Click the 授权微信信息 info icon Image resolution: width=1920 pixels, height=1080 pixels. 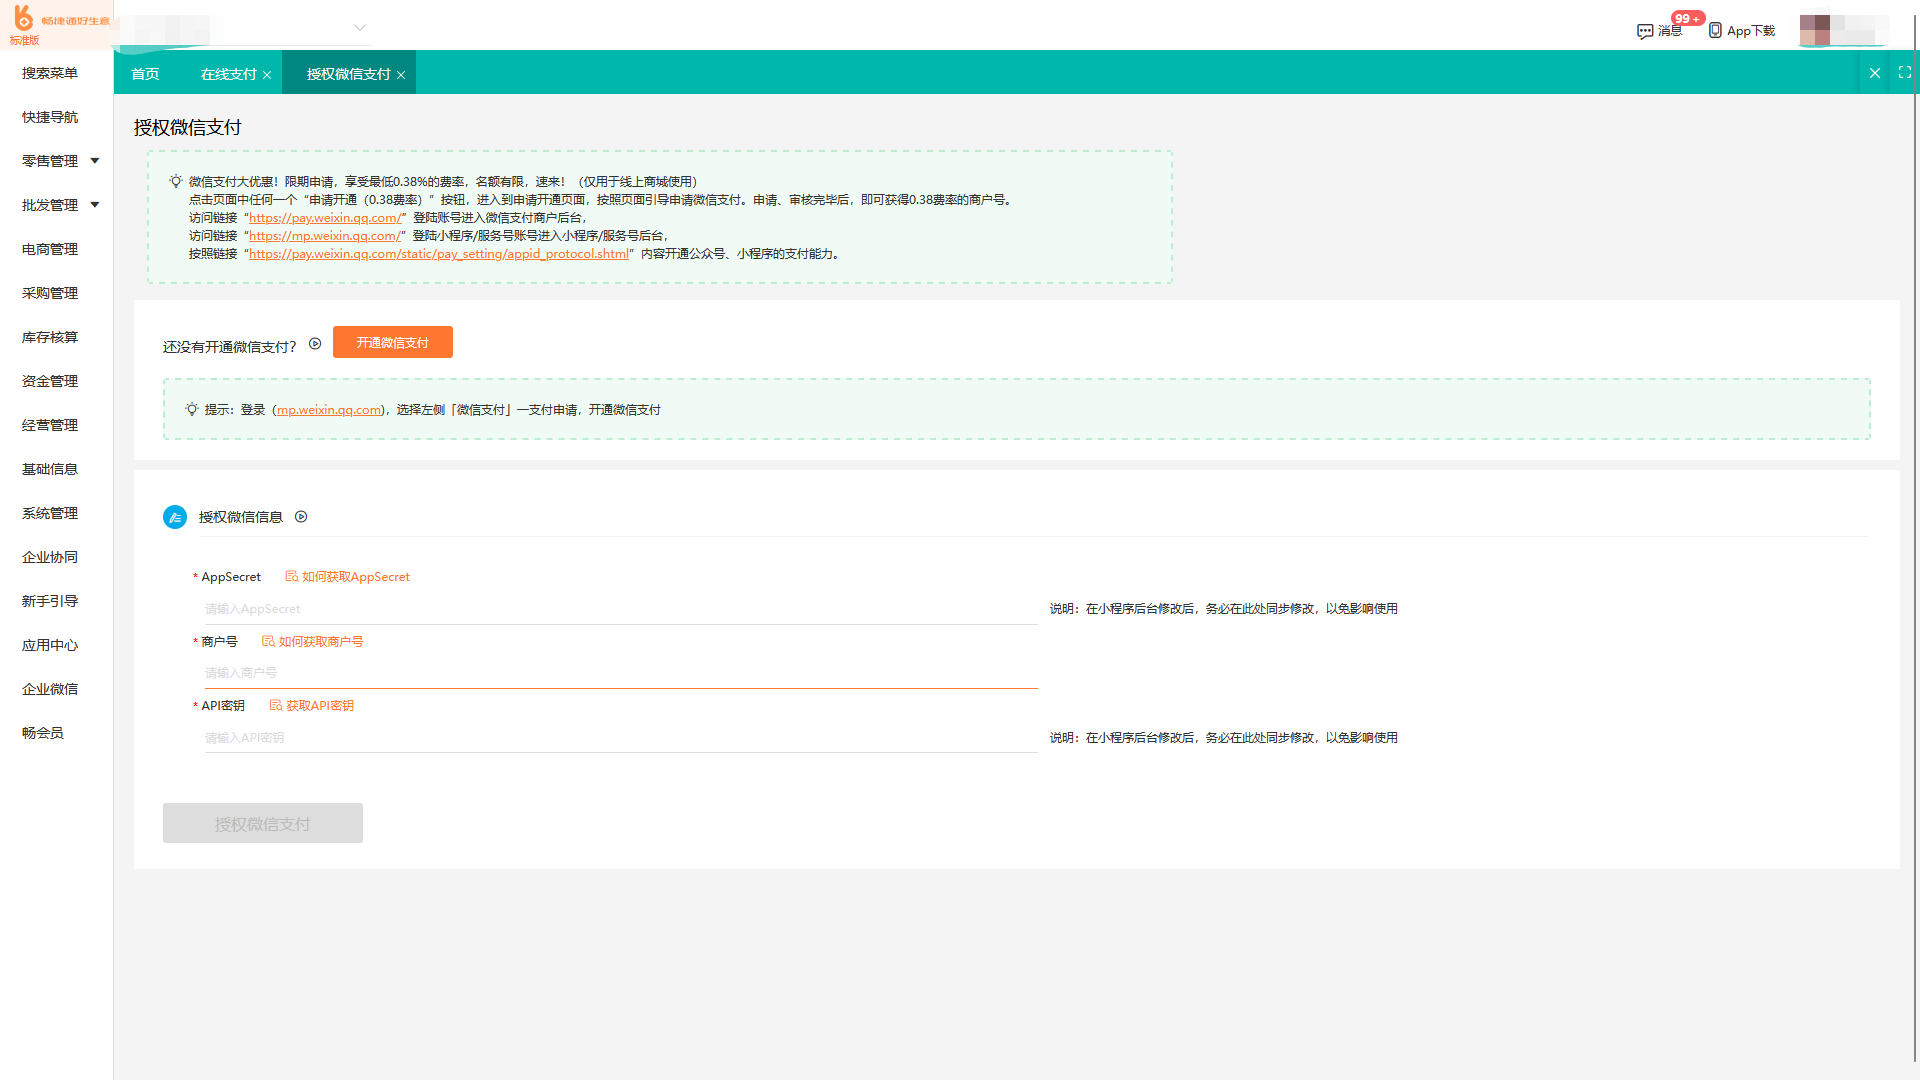301,516
